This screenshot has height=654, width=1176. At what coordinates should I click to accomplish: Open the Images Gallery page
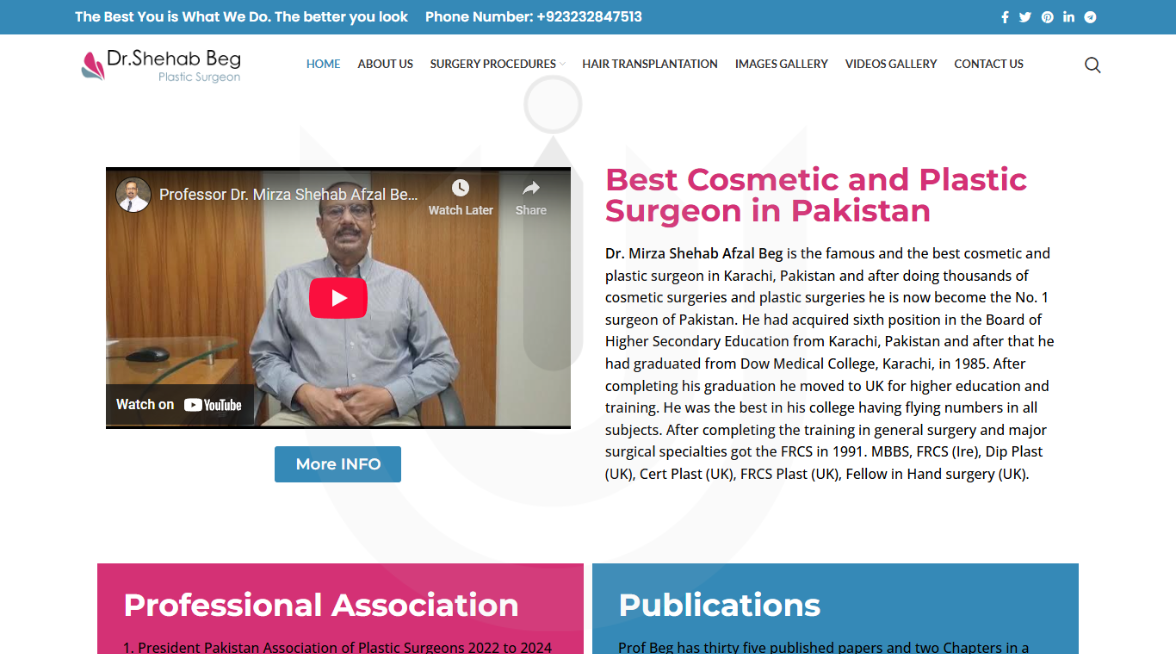click(x=781, y=64)
